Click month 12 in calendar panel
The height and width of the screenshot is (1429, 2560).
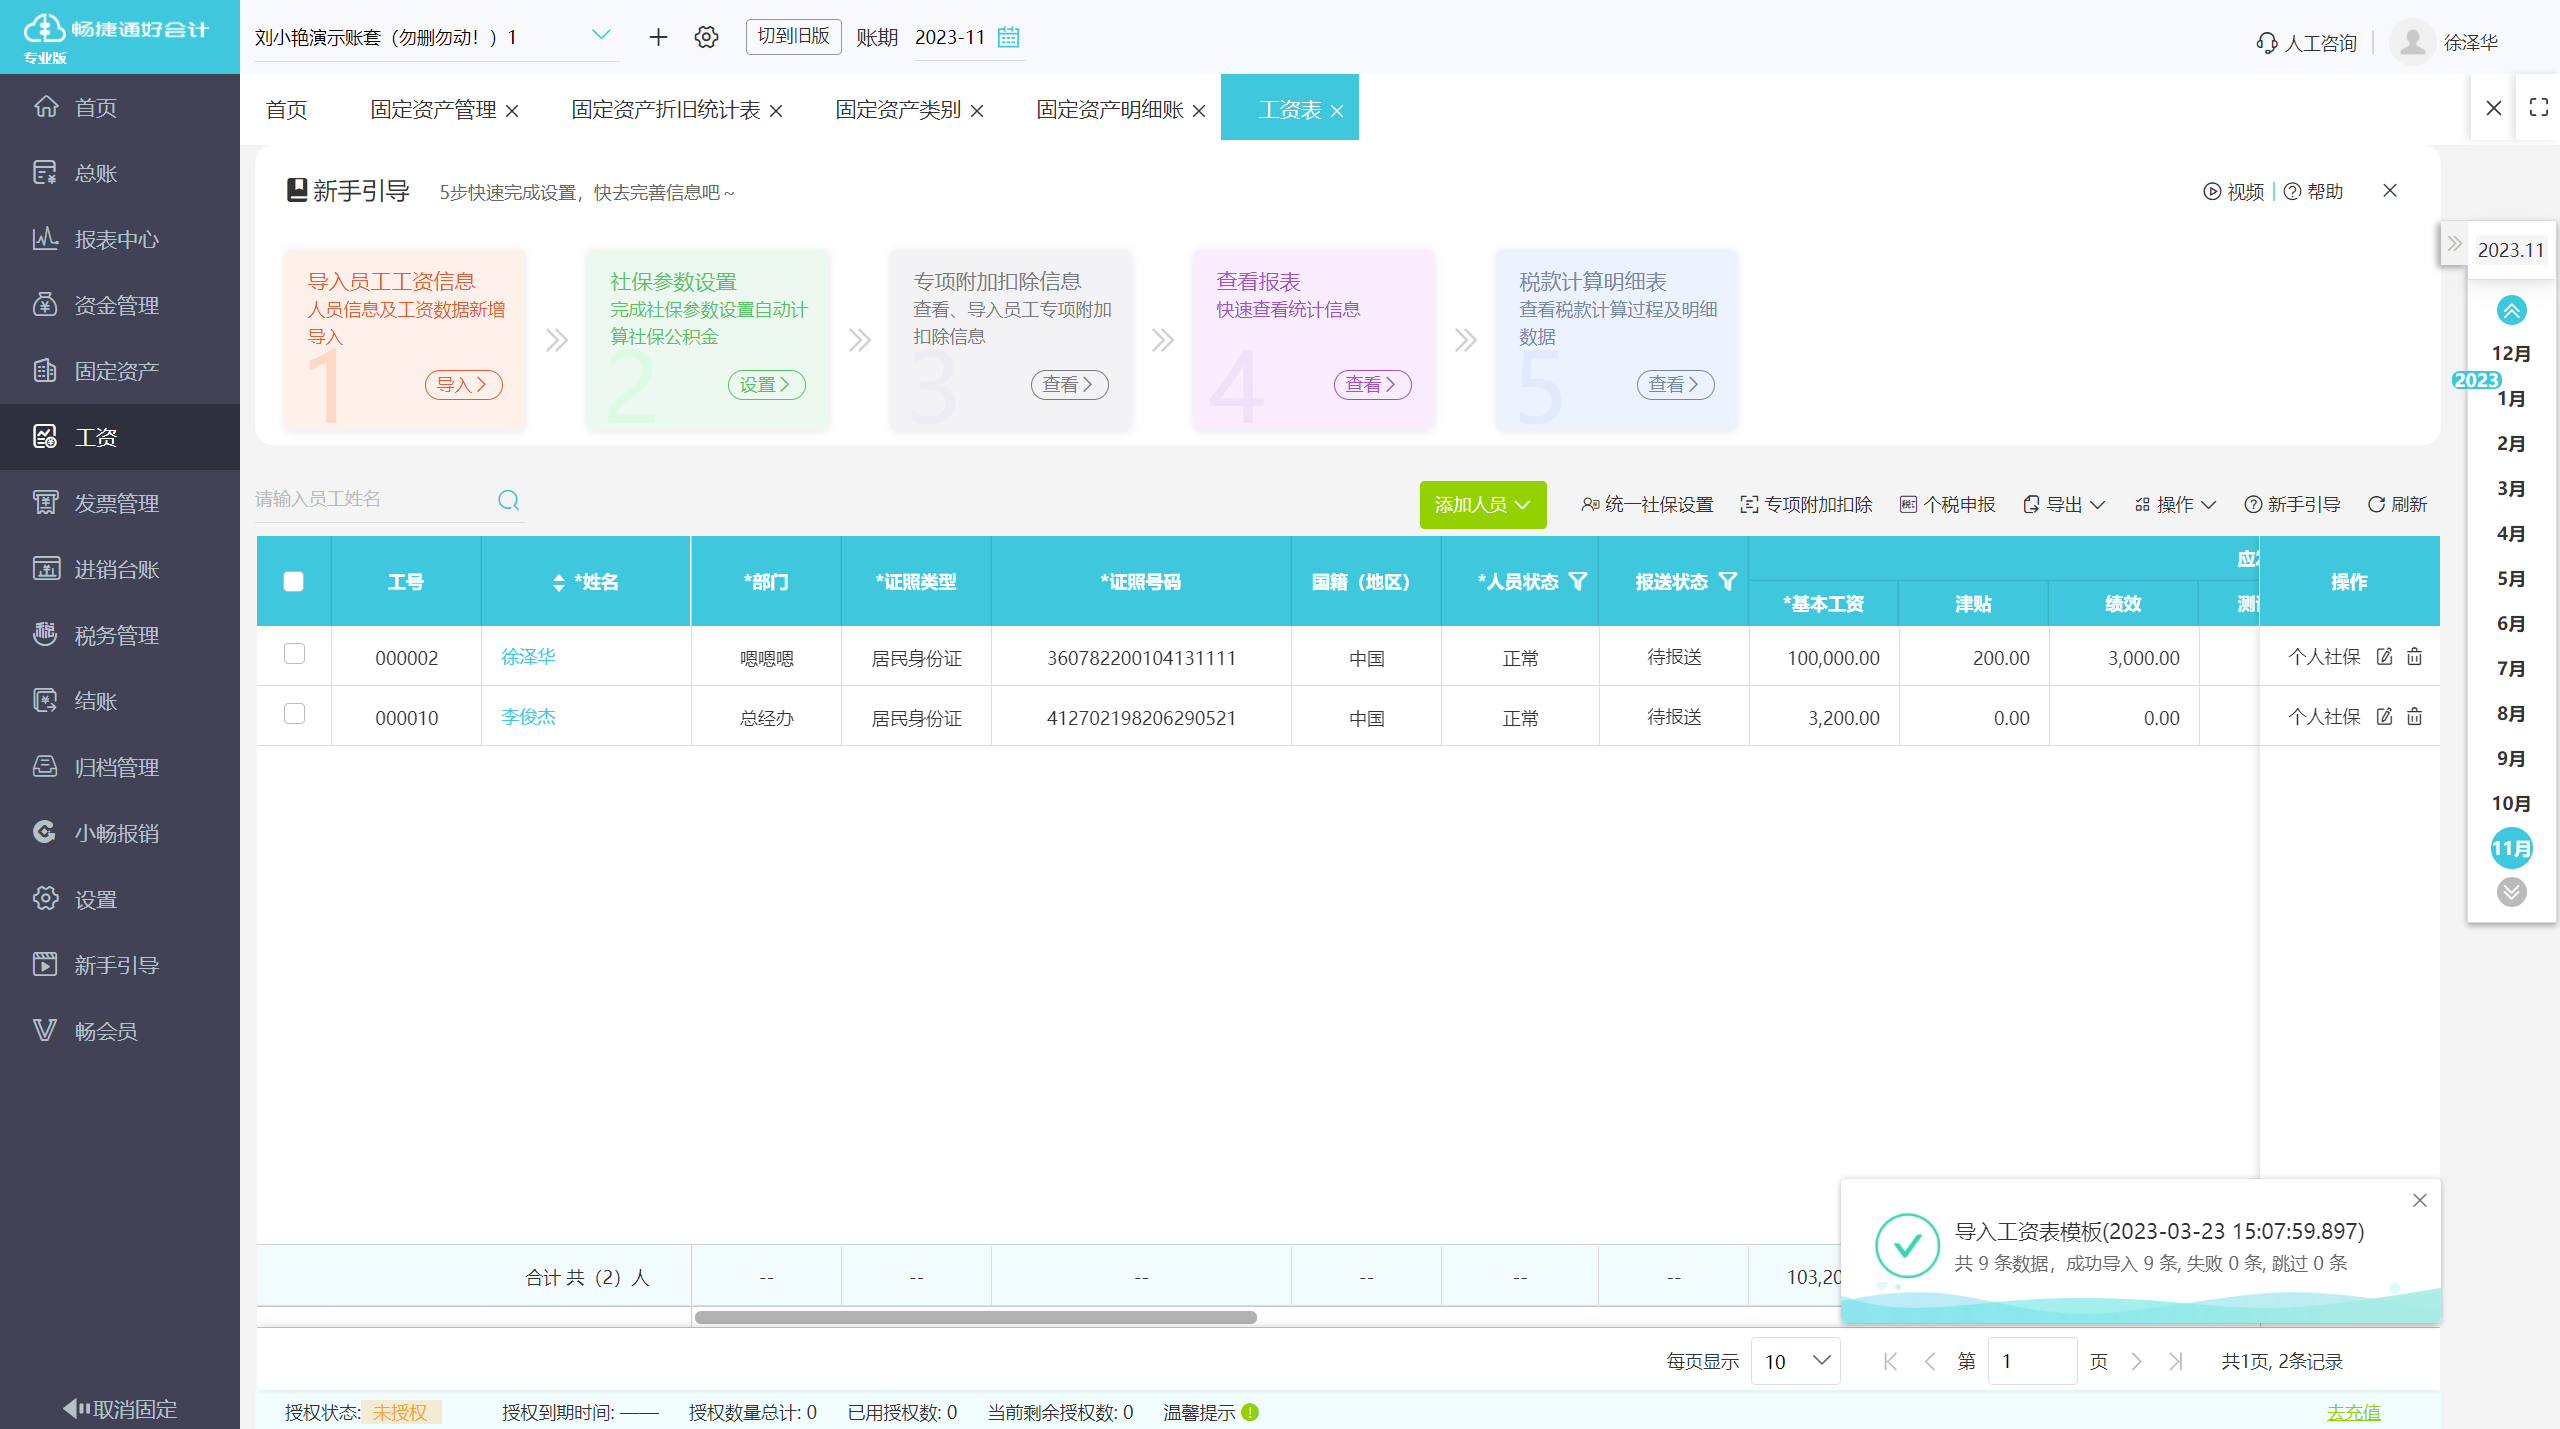point(2513,352)
